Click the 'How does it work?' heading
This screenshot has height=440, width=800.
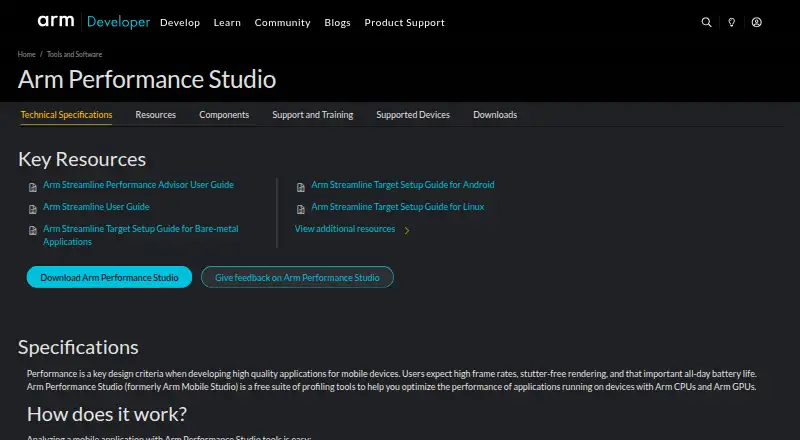click(x=107, y=414)
